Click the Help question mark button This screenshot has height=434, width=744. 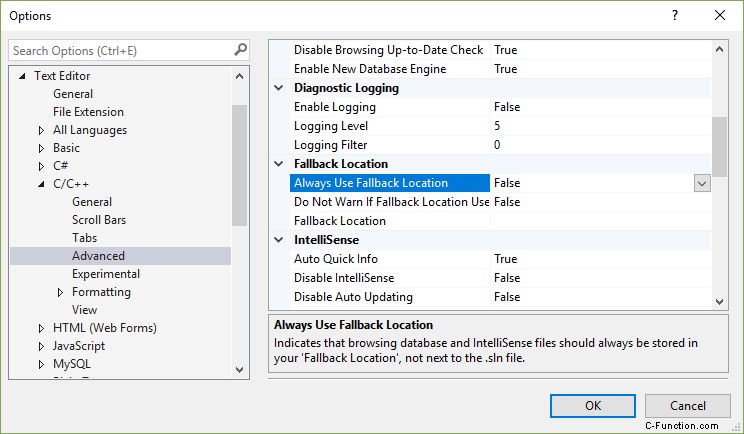click(675, 16)
